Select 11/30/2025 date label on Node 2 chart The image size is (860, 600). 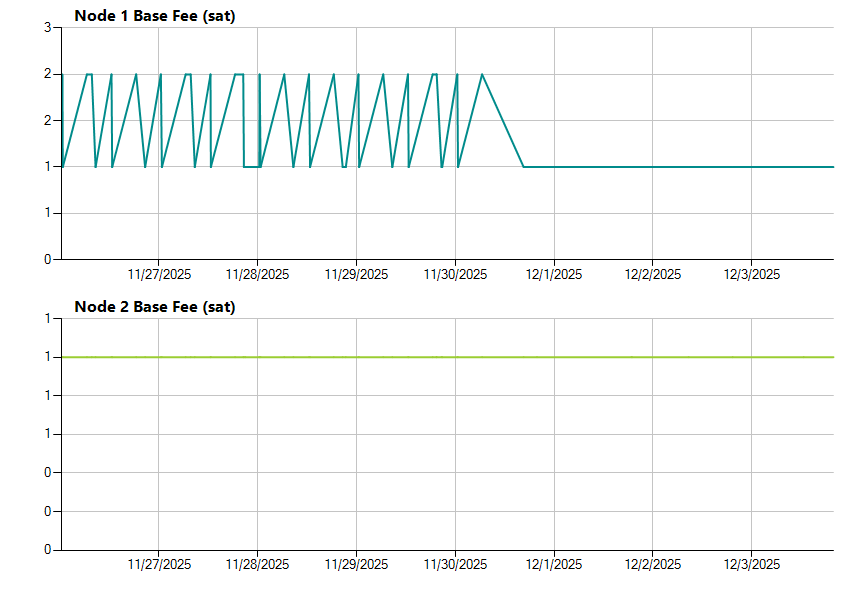pyautogui.click(x=456, y=565)
